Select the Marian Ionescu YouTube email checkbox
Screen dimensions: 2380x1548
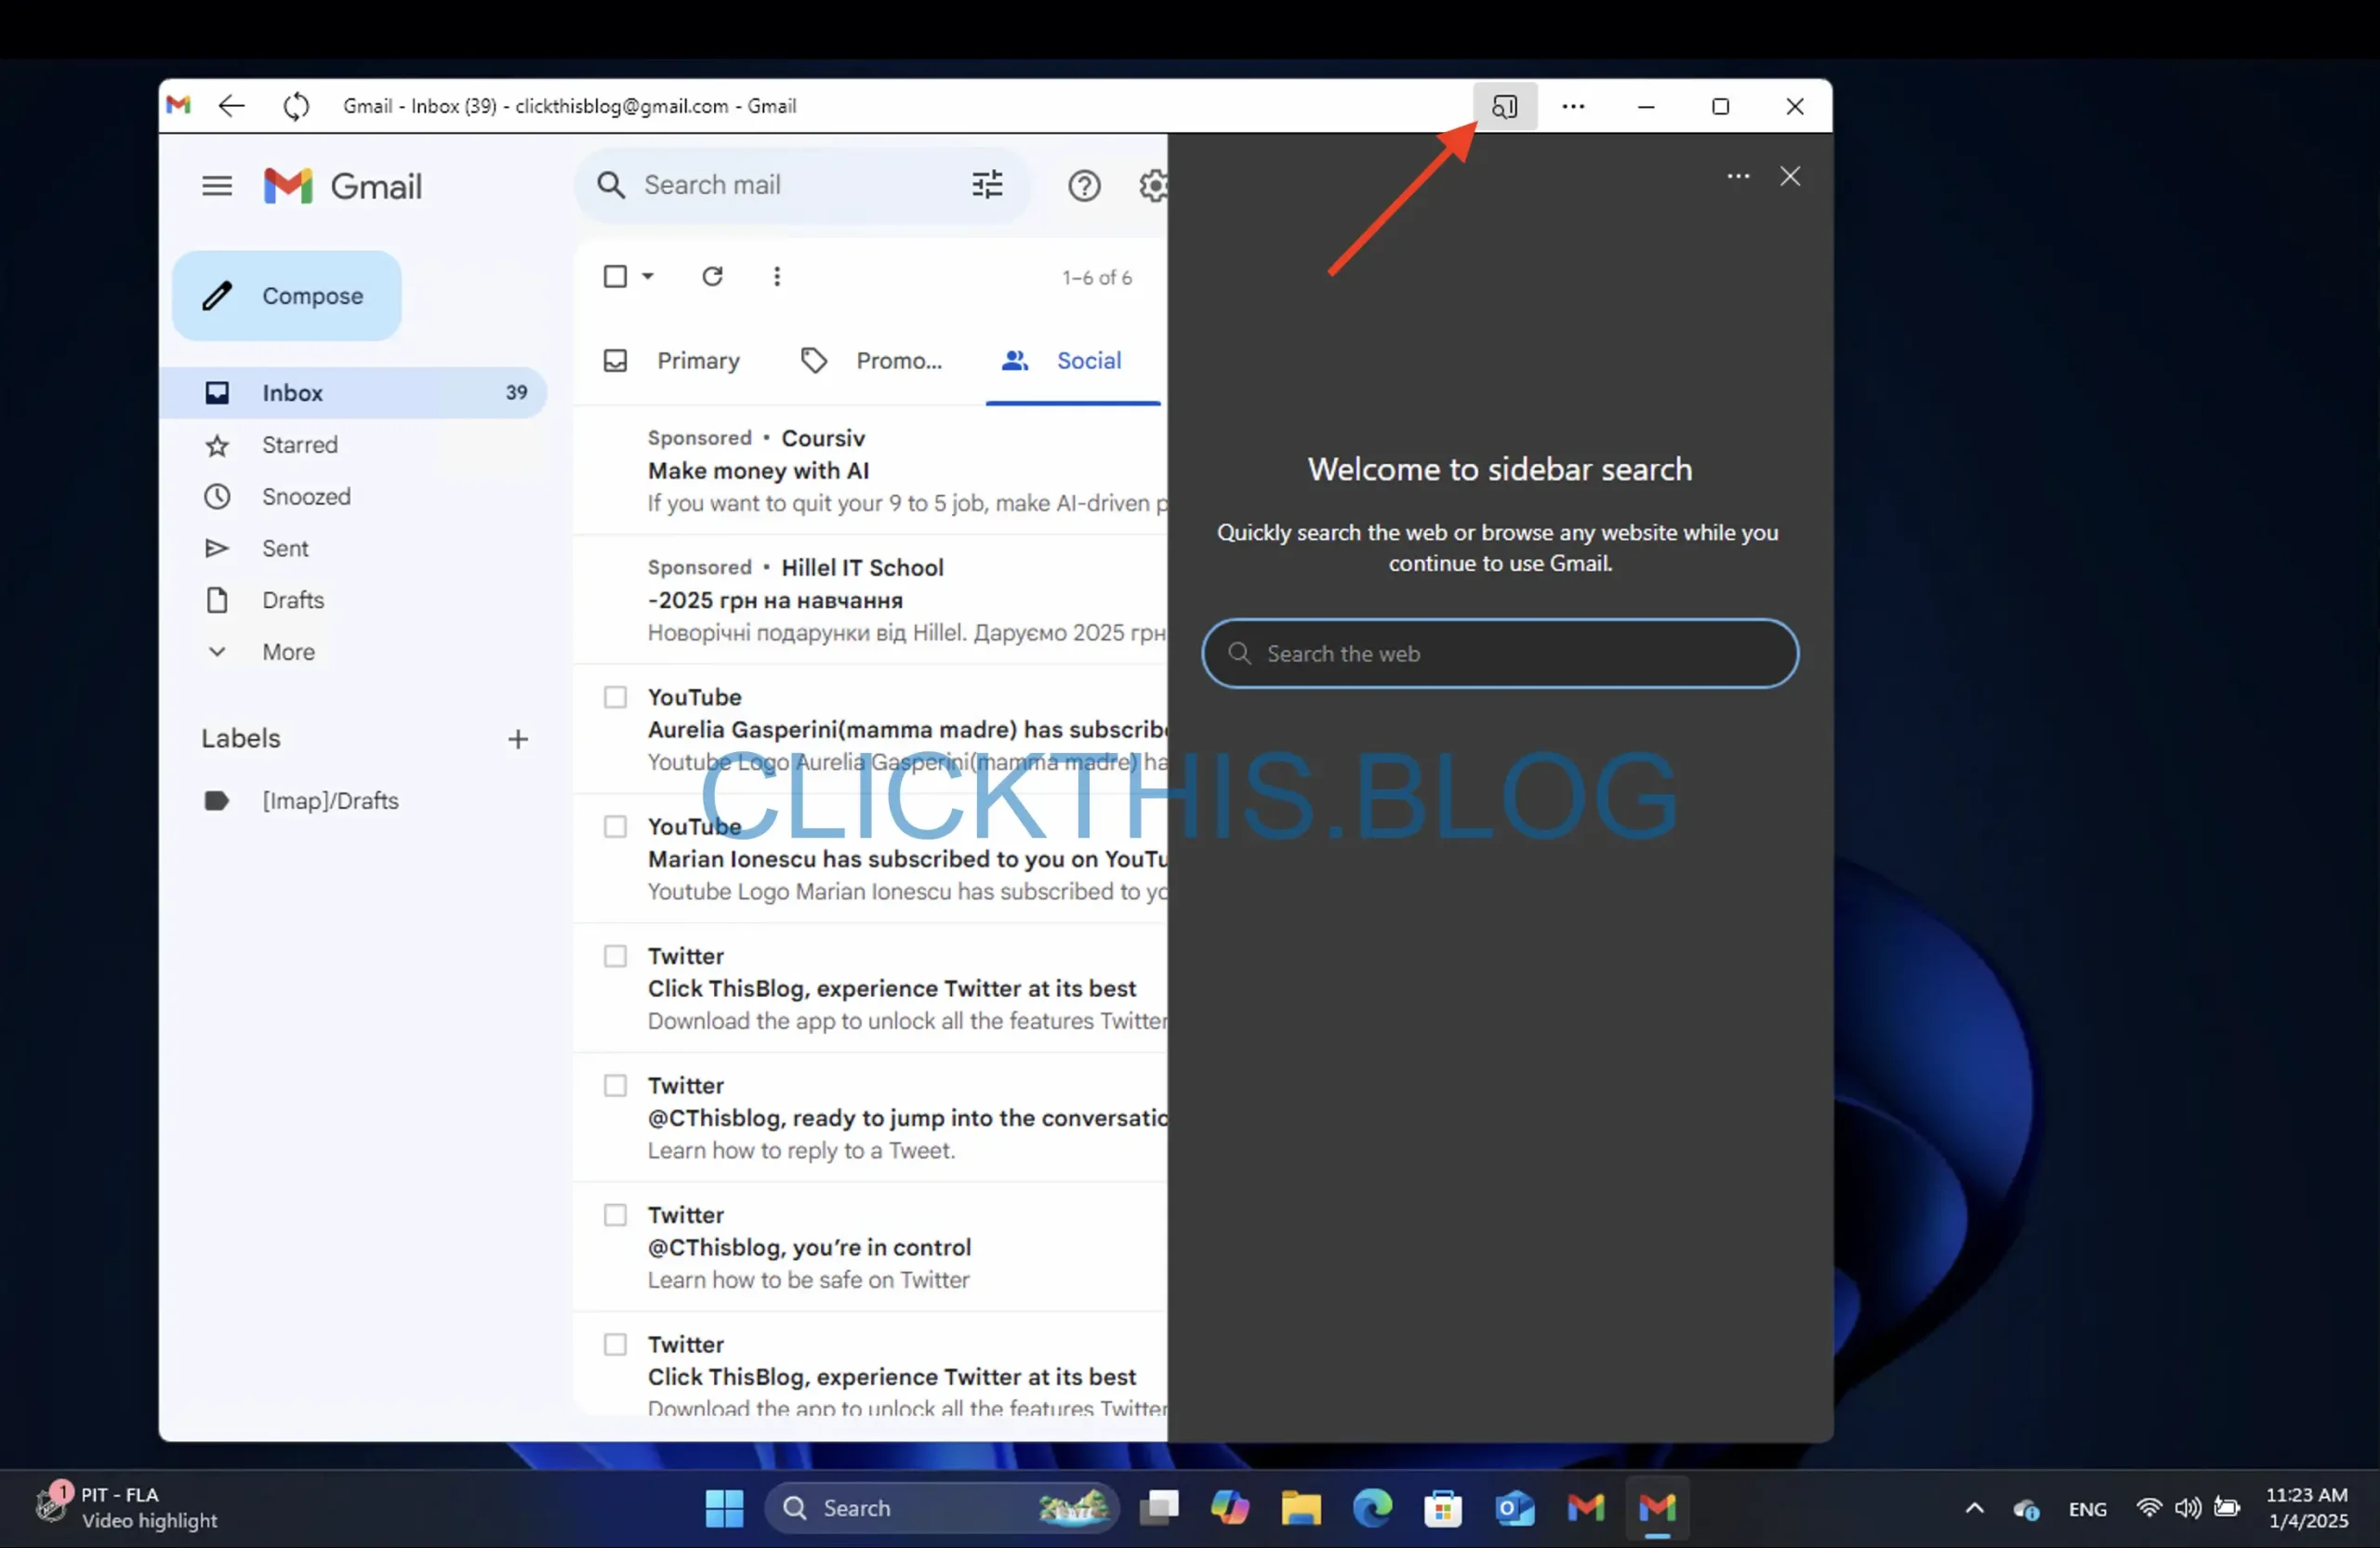615,827
